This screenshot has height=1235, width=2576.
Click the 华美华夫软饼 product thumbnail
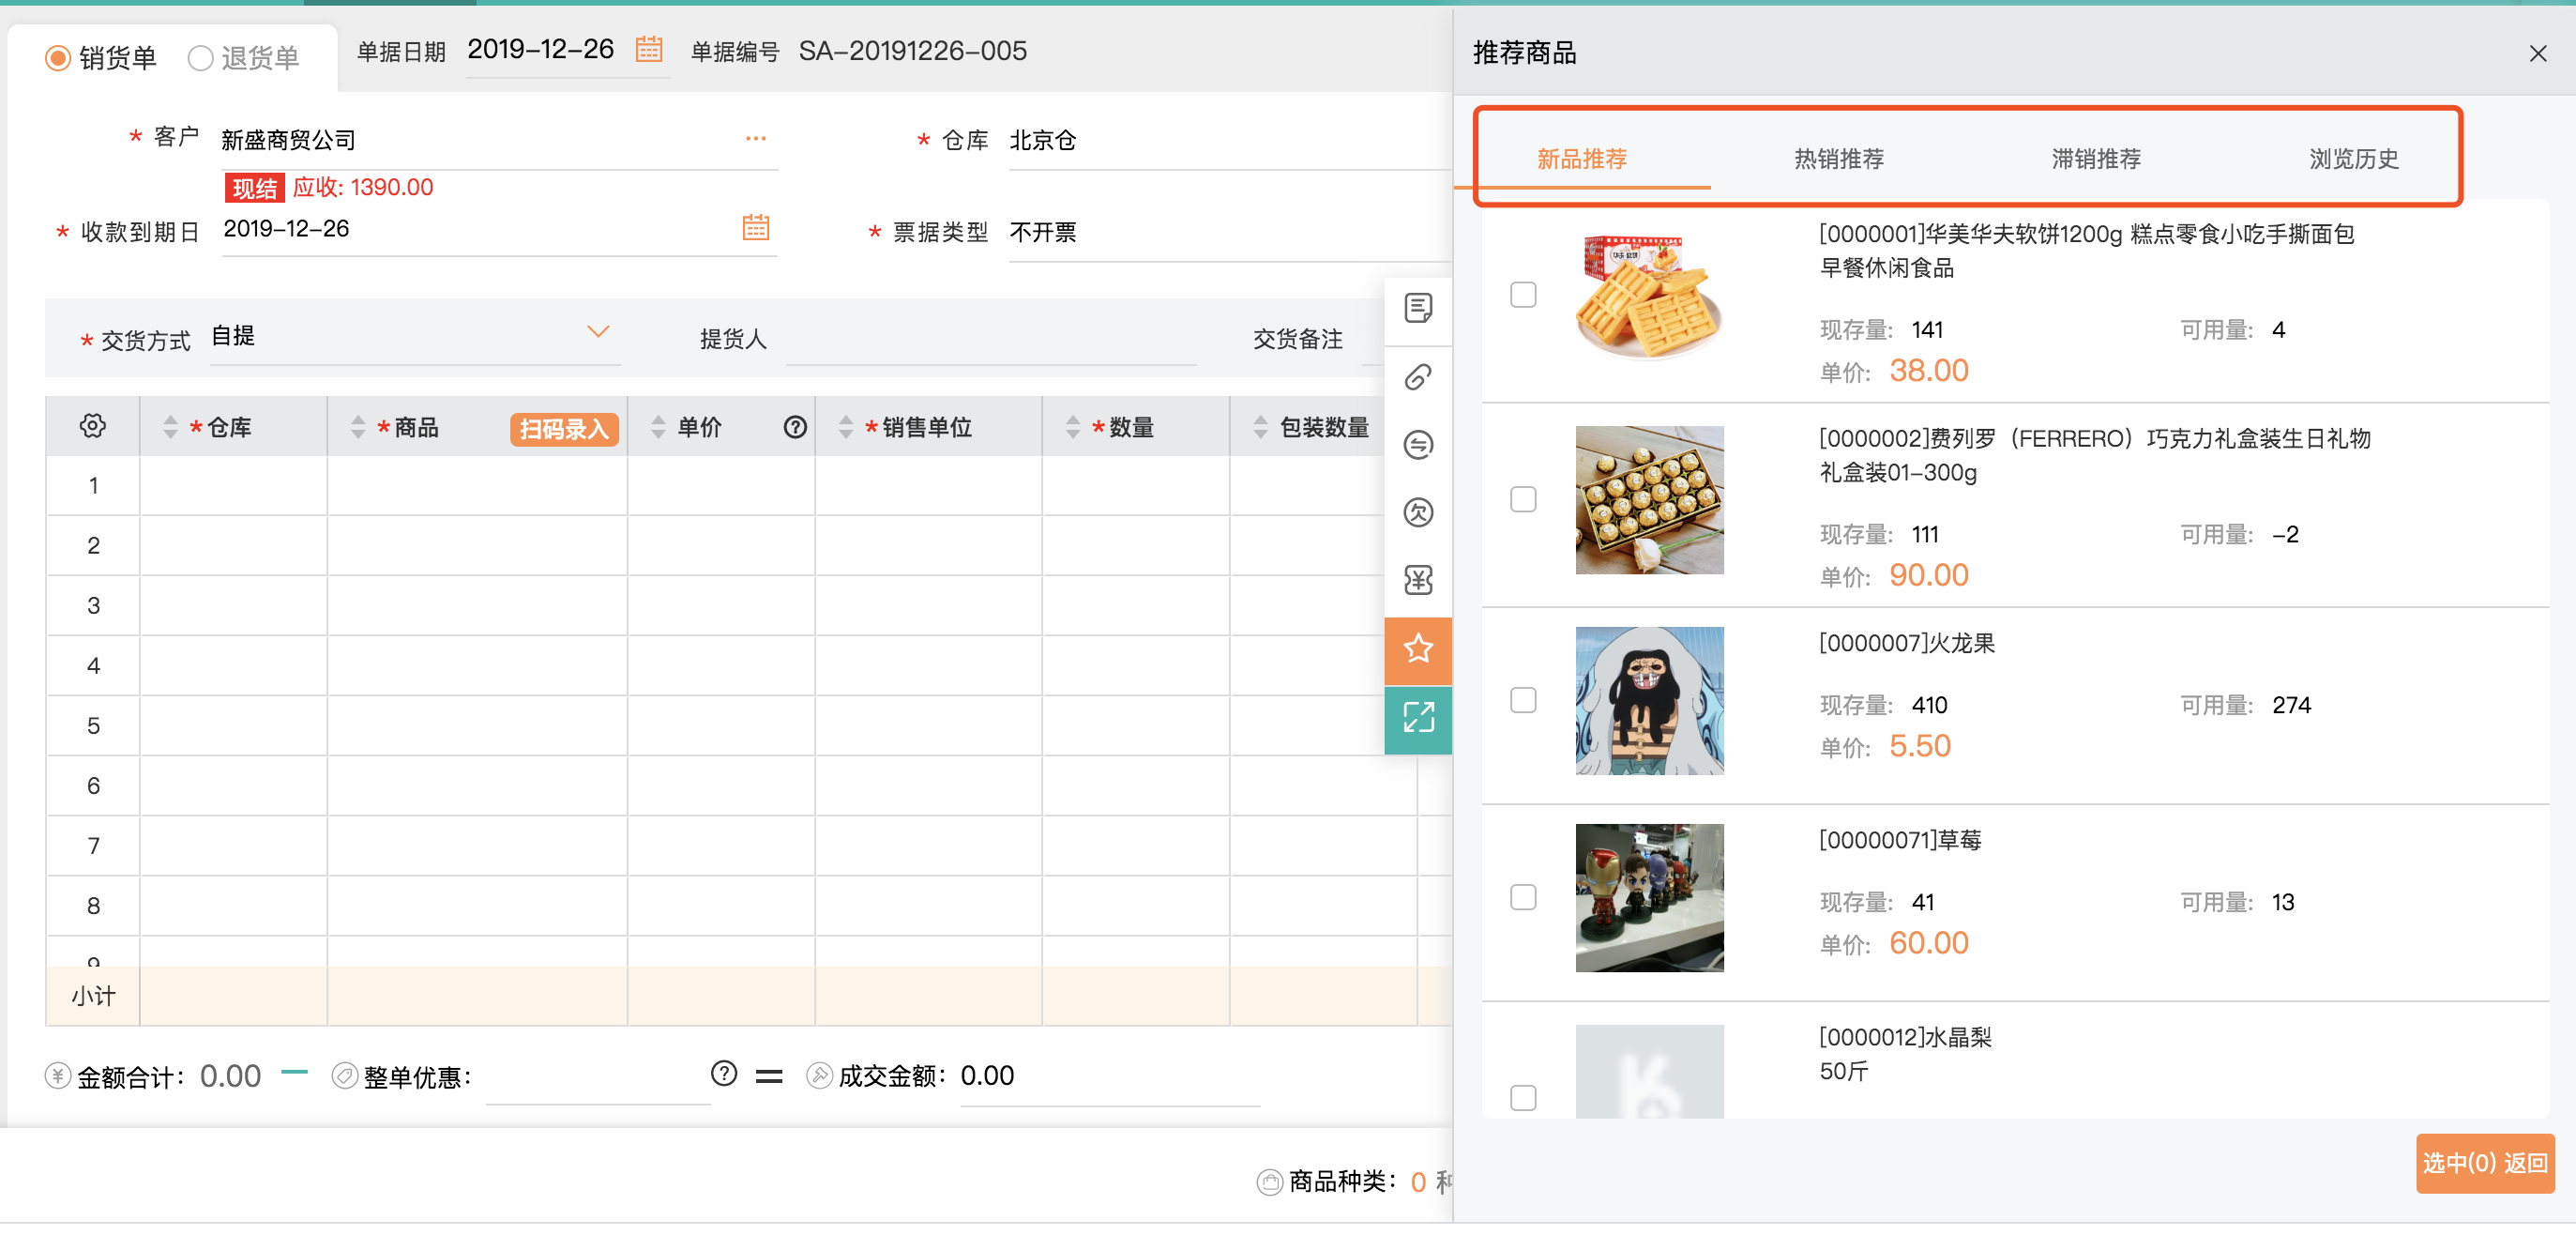(1644, 299)
